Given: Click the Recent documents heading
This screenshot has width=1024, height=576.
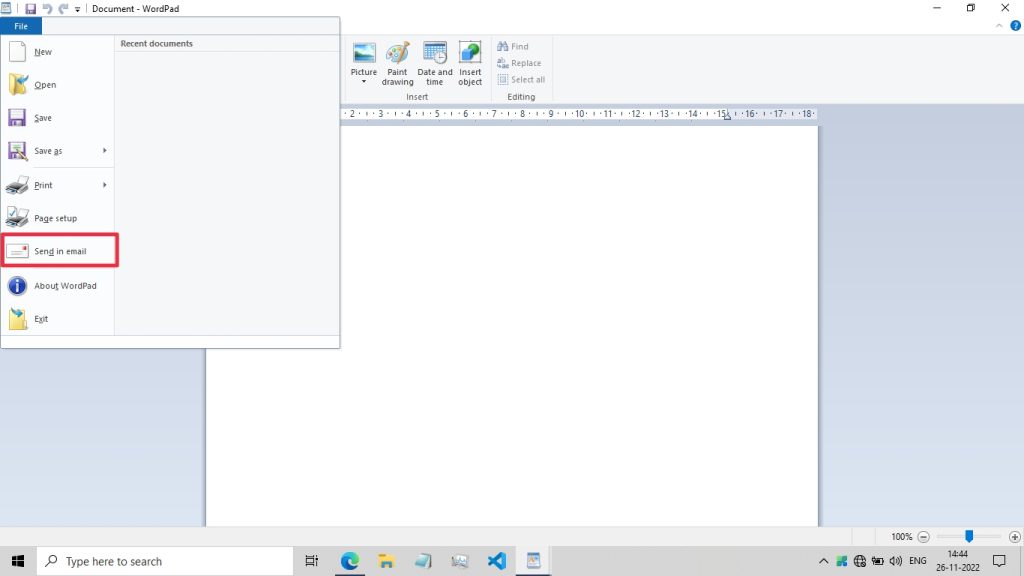Looking at the screenshot, I should pyautogui.click(x=157, y=44).
